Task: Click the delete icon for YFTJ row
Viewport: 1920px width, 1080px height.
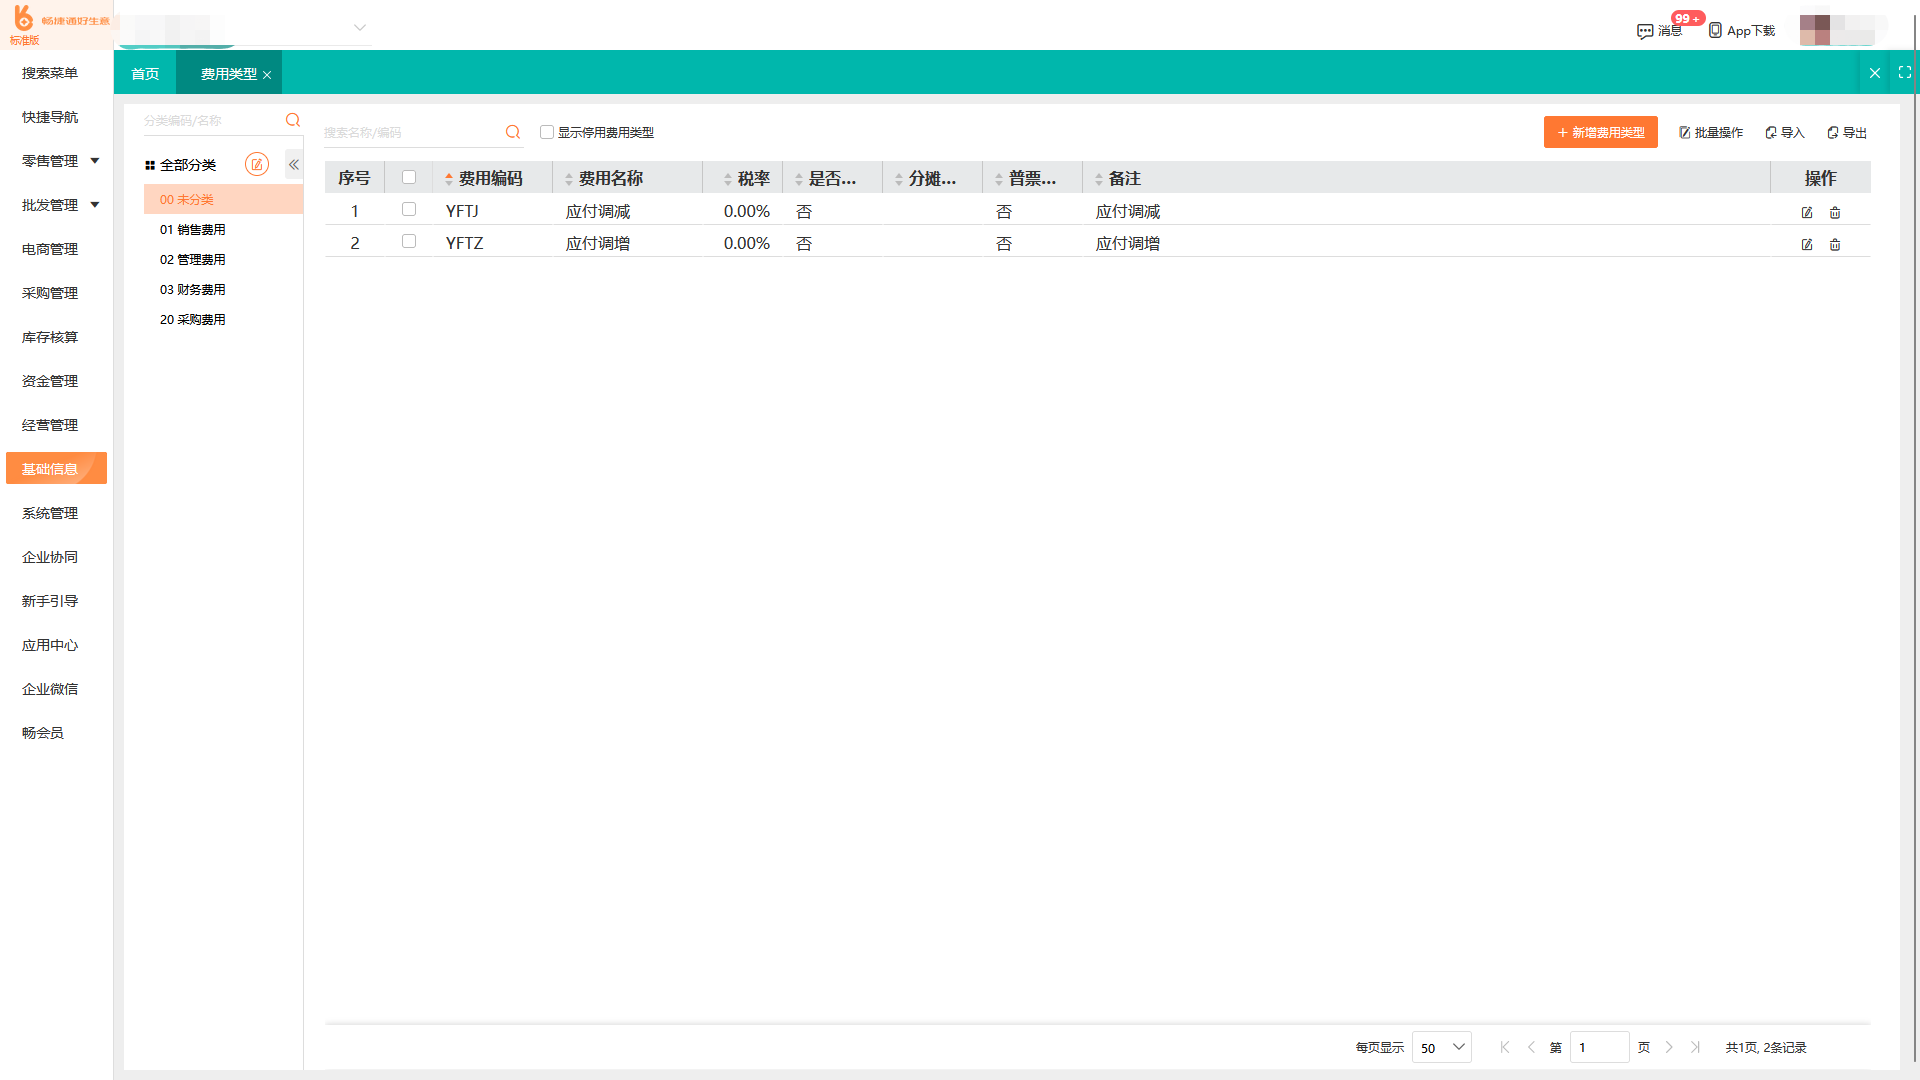Action: click(x=1836, y=212)
